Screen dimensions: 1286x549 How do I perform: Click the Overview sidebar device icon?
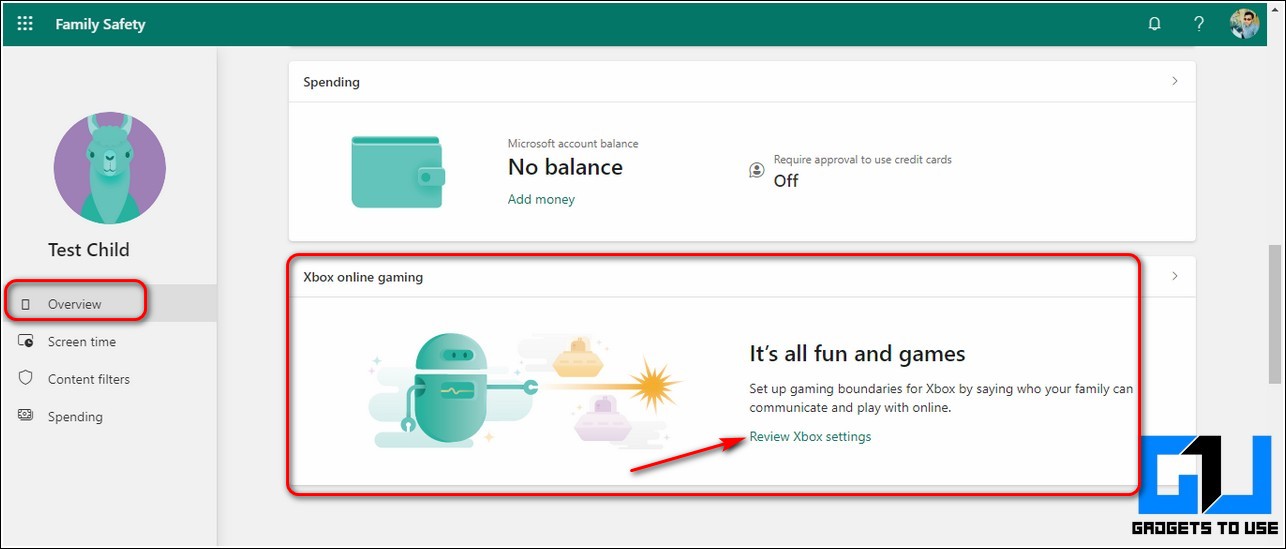click(x=26, y=304)
